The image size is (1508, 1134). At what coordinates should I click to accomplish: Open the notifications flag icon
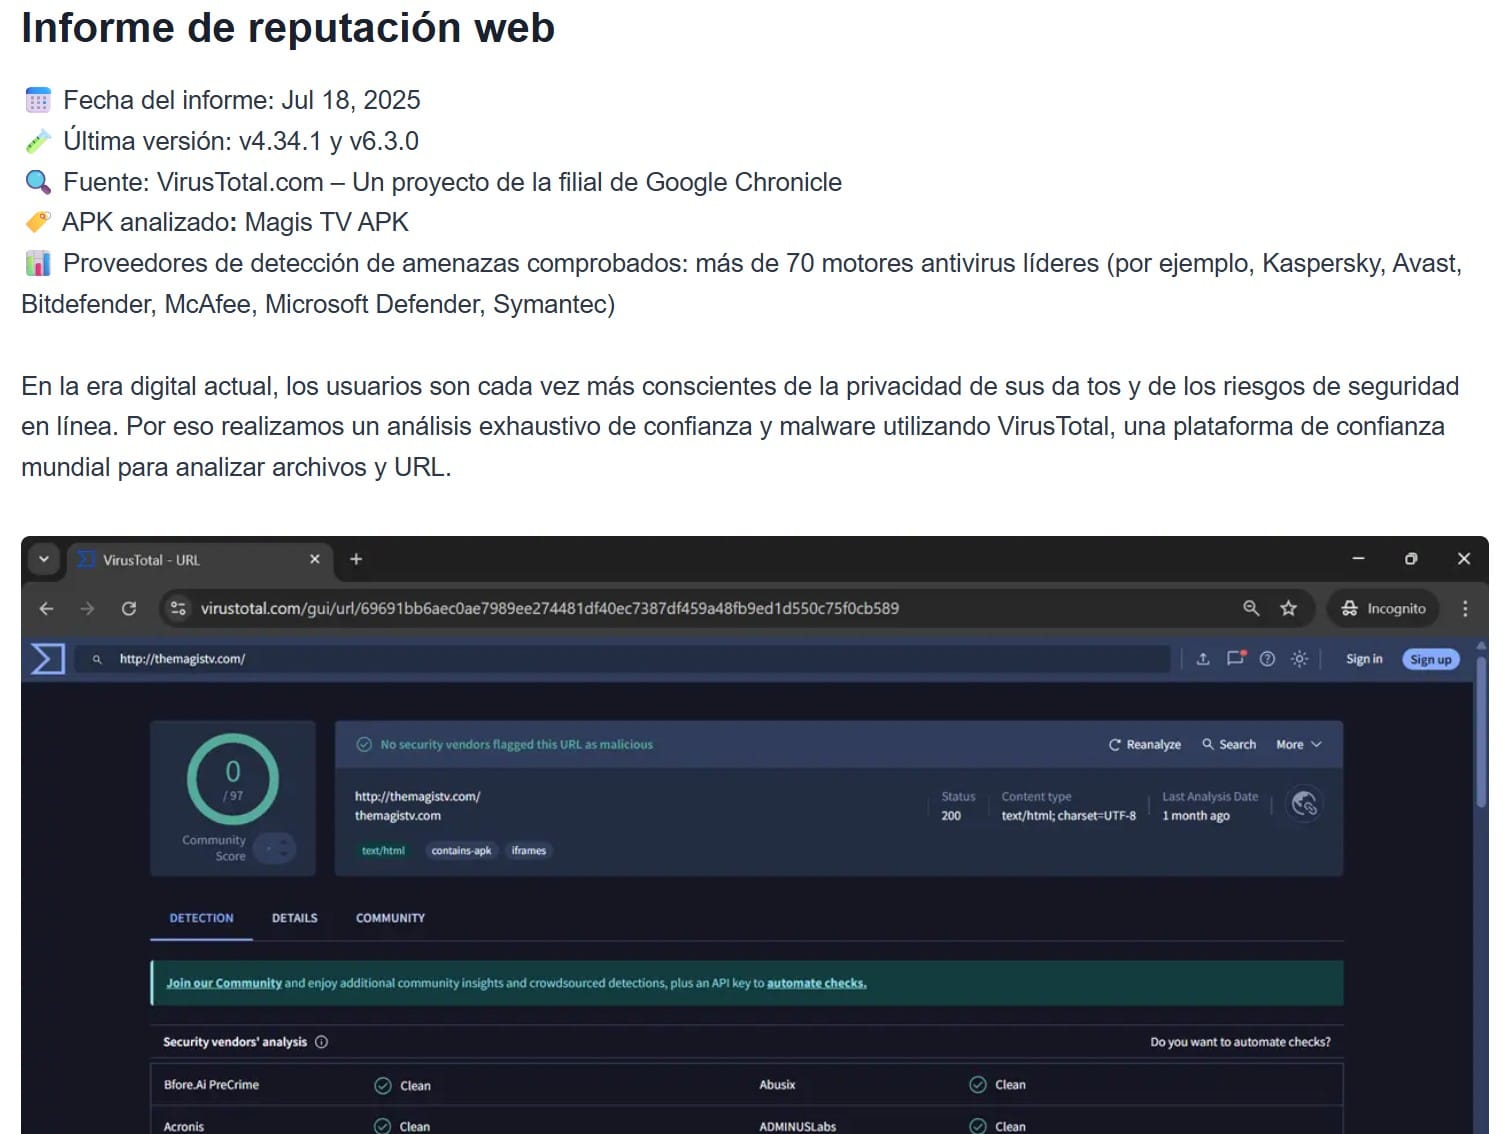pyautogui.click(x=1235, y=658)
